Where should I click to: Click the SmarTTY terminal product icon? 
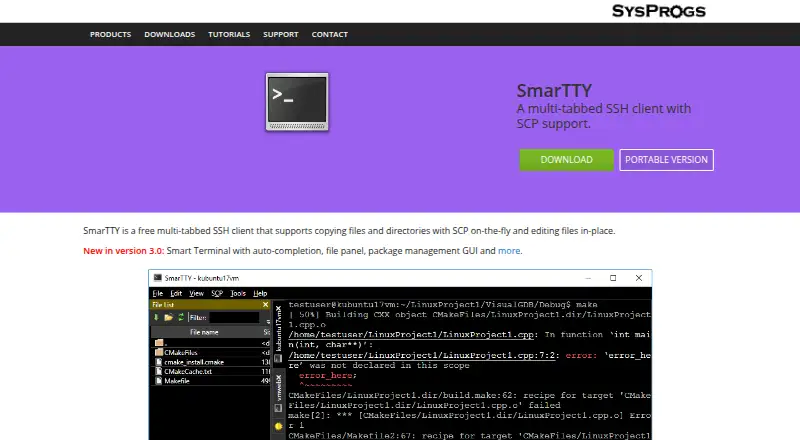click(x=297, y=102)
